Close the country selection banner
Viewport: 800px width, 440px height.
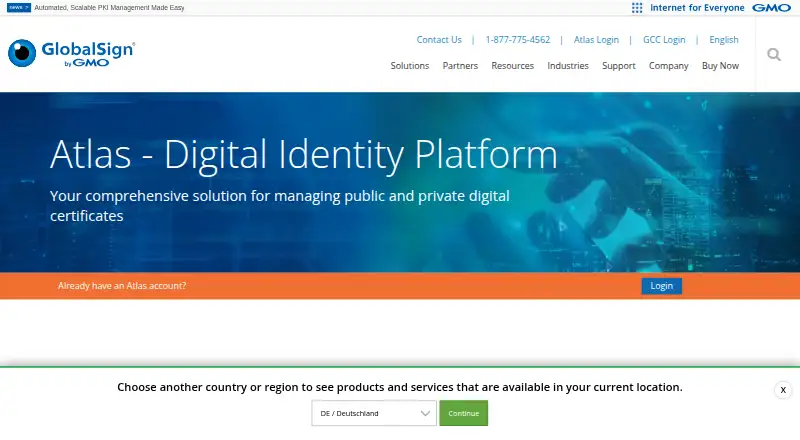coord(783,390)
